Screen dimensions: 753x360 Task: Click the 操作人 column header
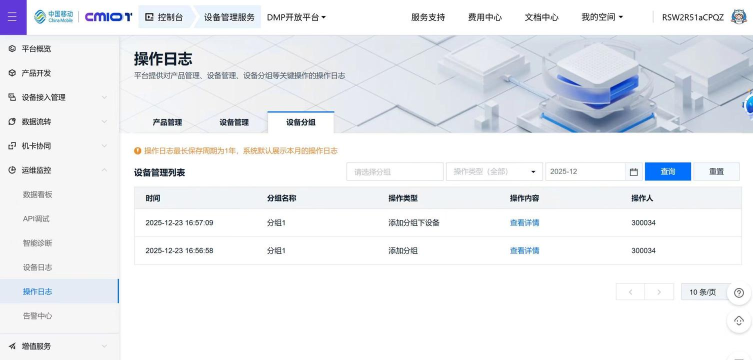tap(642, 198)
